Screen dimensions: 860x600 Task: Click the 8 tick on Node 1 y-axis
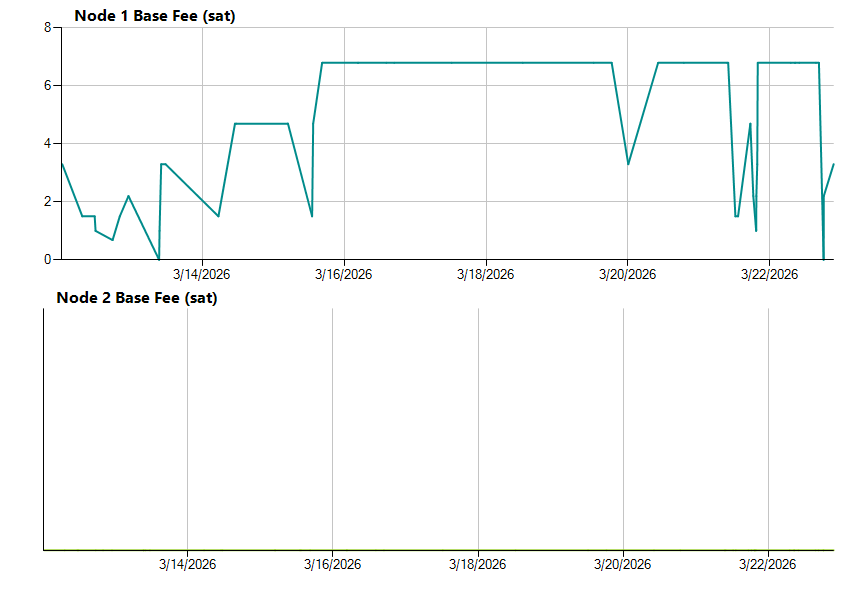tap(47, 28)
